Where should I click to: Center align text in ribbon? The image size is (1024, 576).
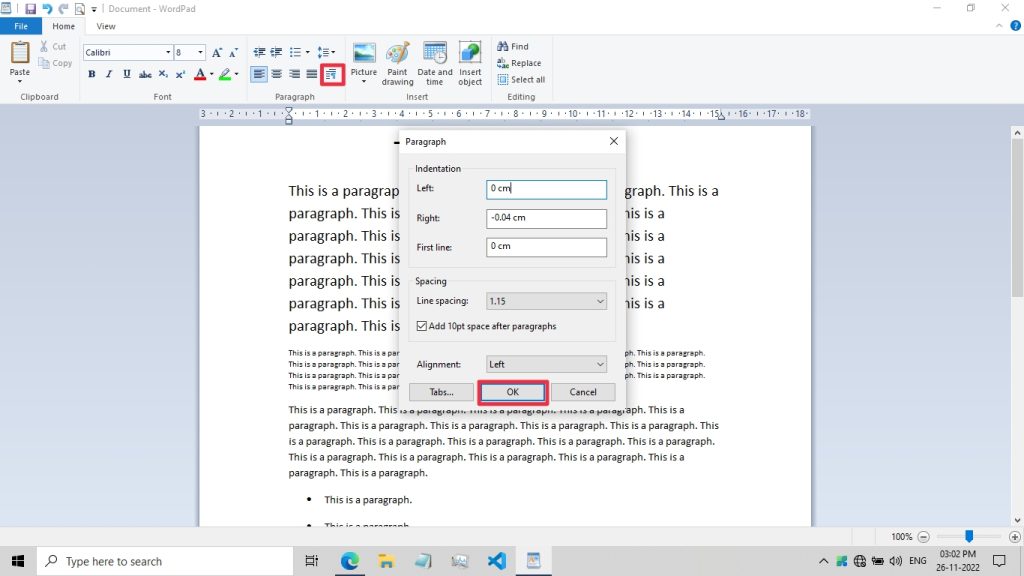pos(277,74)
